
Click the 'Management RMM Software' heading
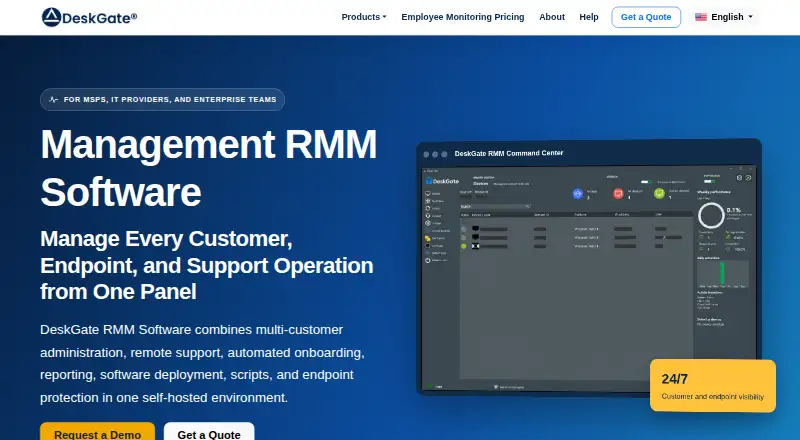(209, 168)
